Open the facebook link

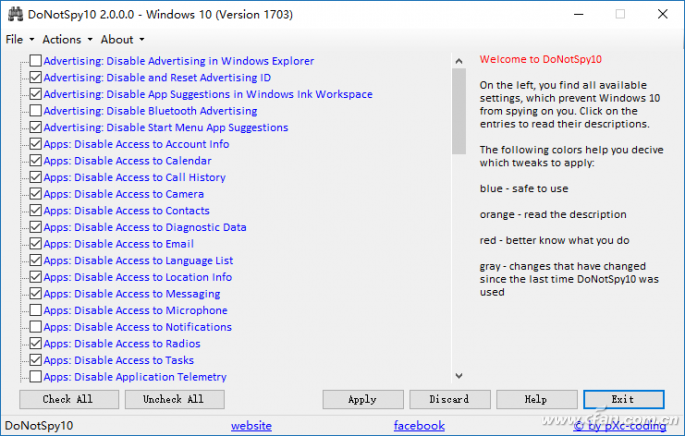point(419,426)
